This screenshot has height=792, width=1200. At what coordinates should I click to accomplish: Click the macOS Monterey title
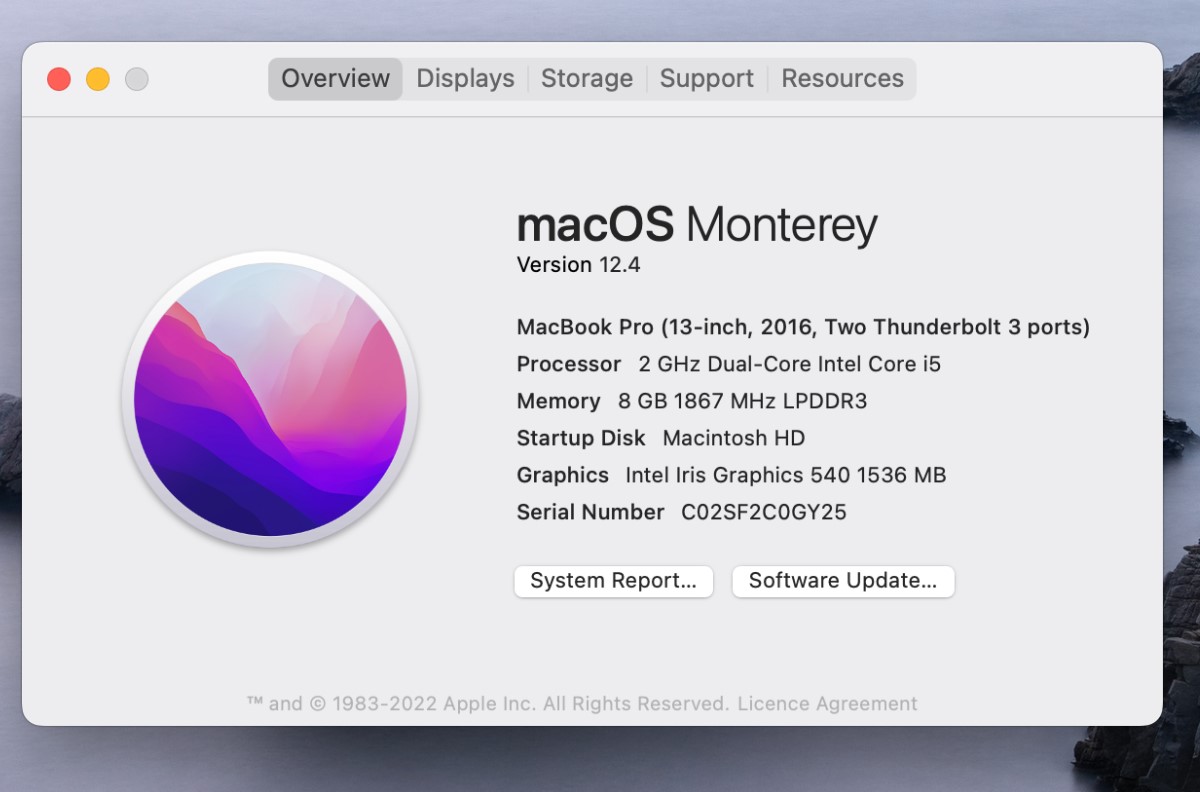[697, 224]
